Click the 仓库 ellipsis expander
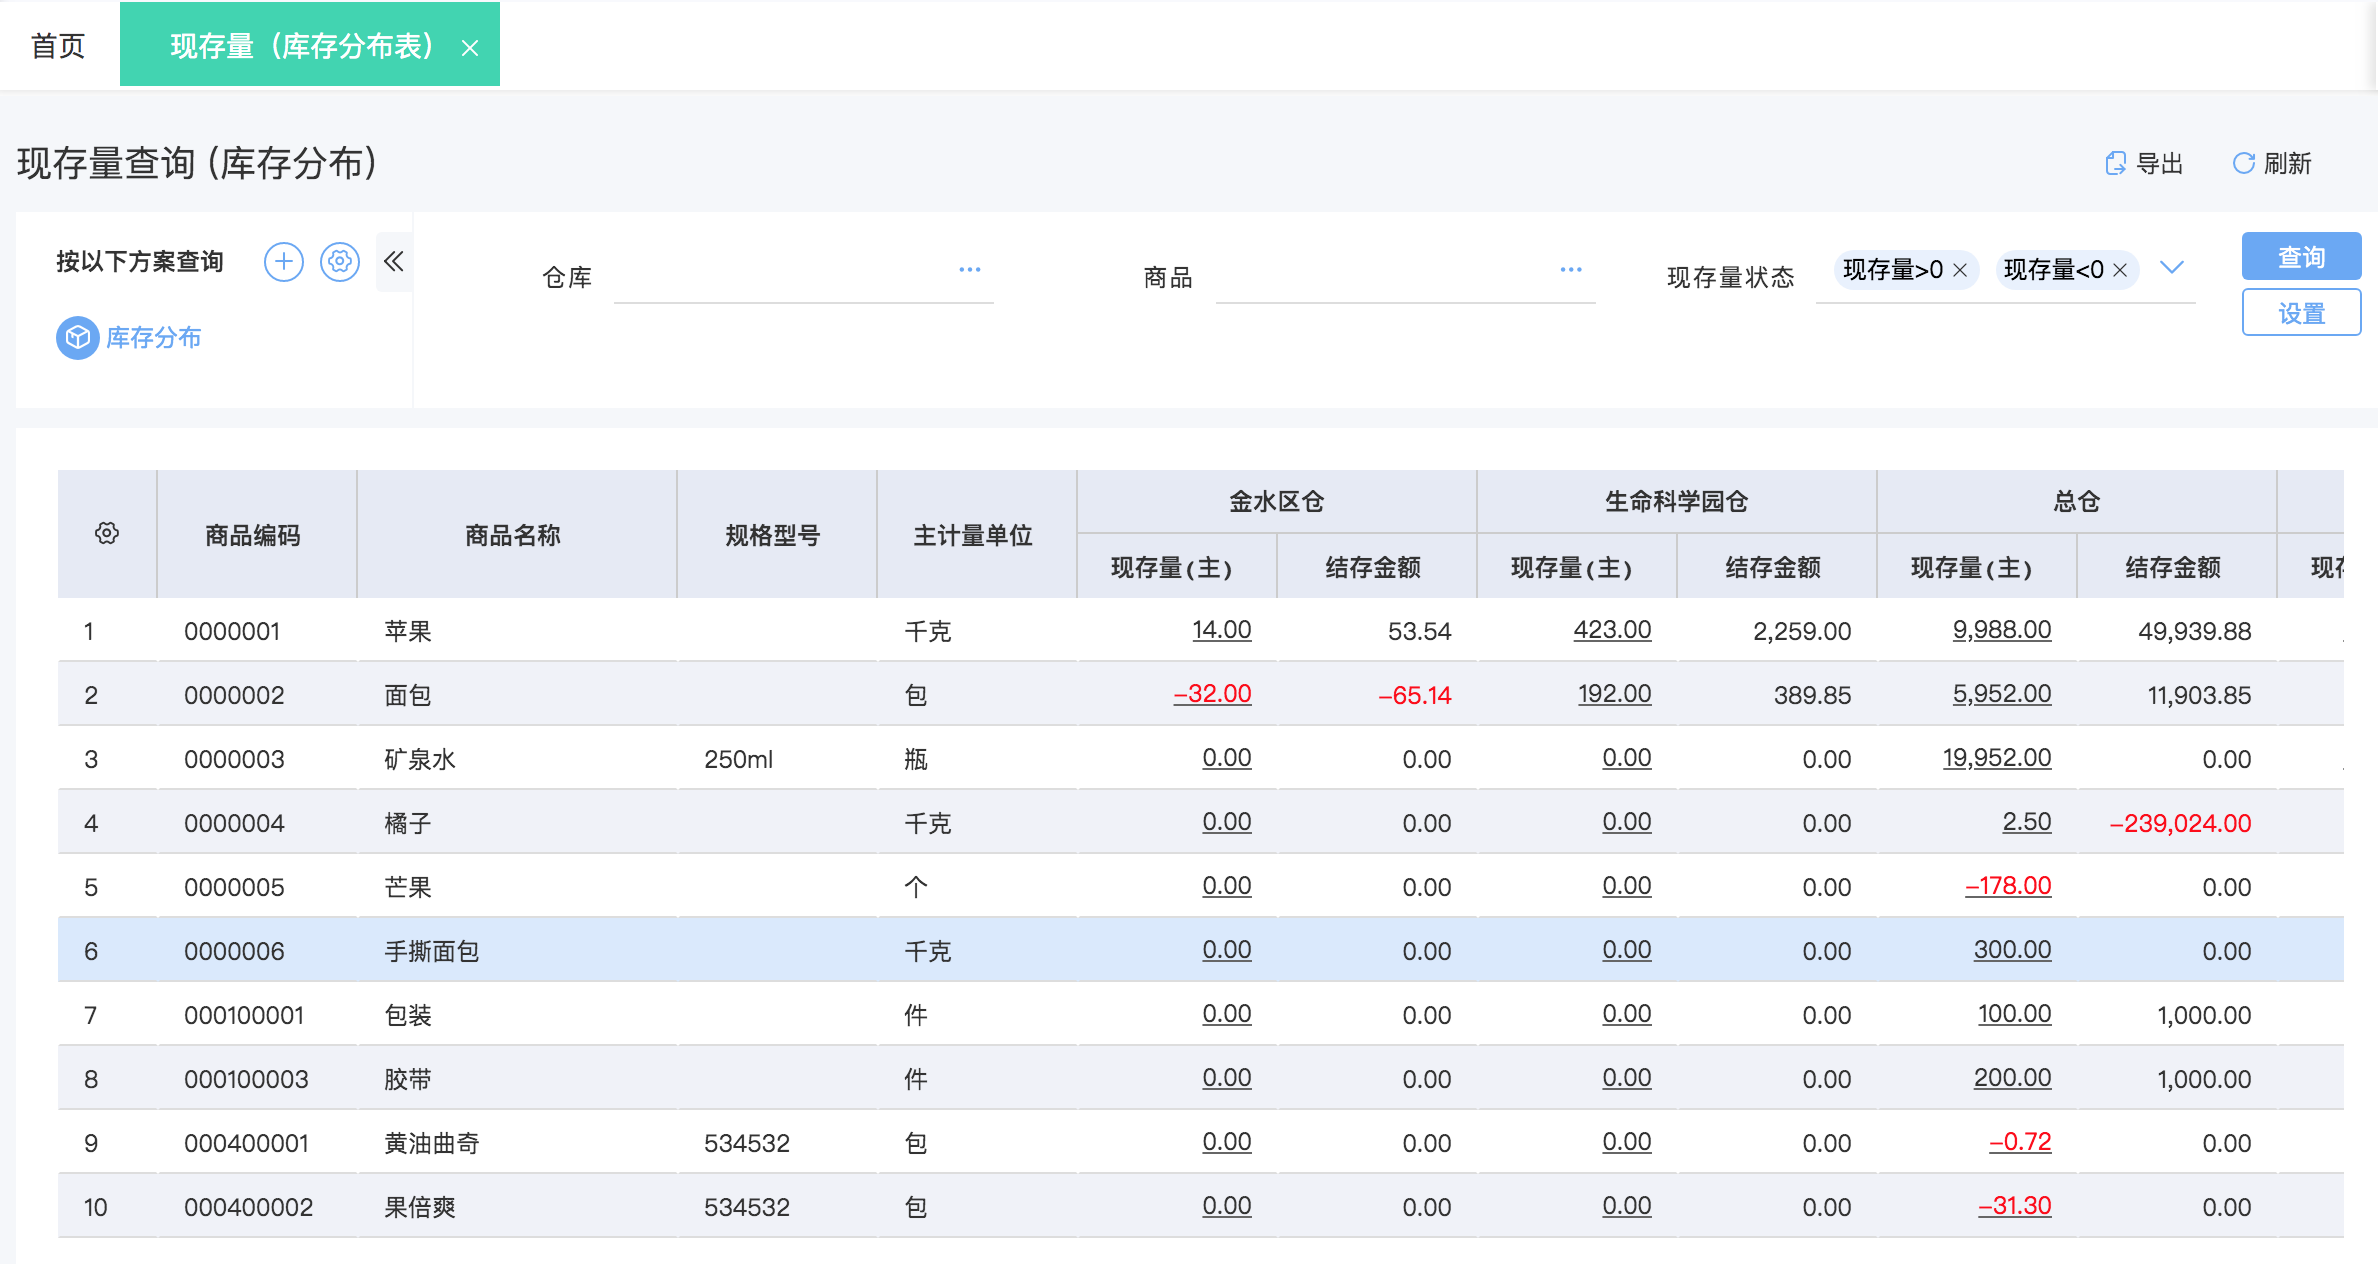 tap(970, 269)
